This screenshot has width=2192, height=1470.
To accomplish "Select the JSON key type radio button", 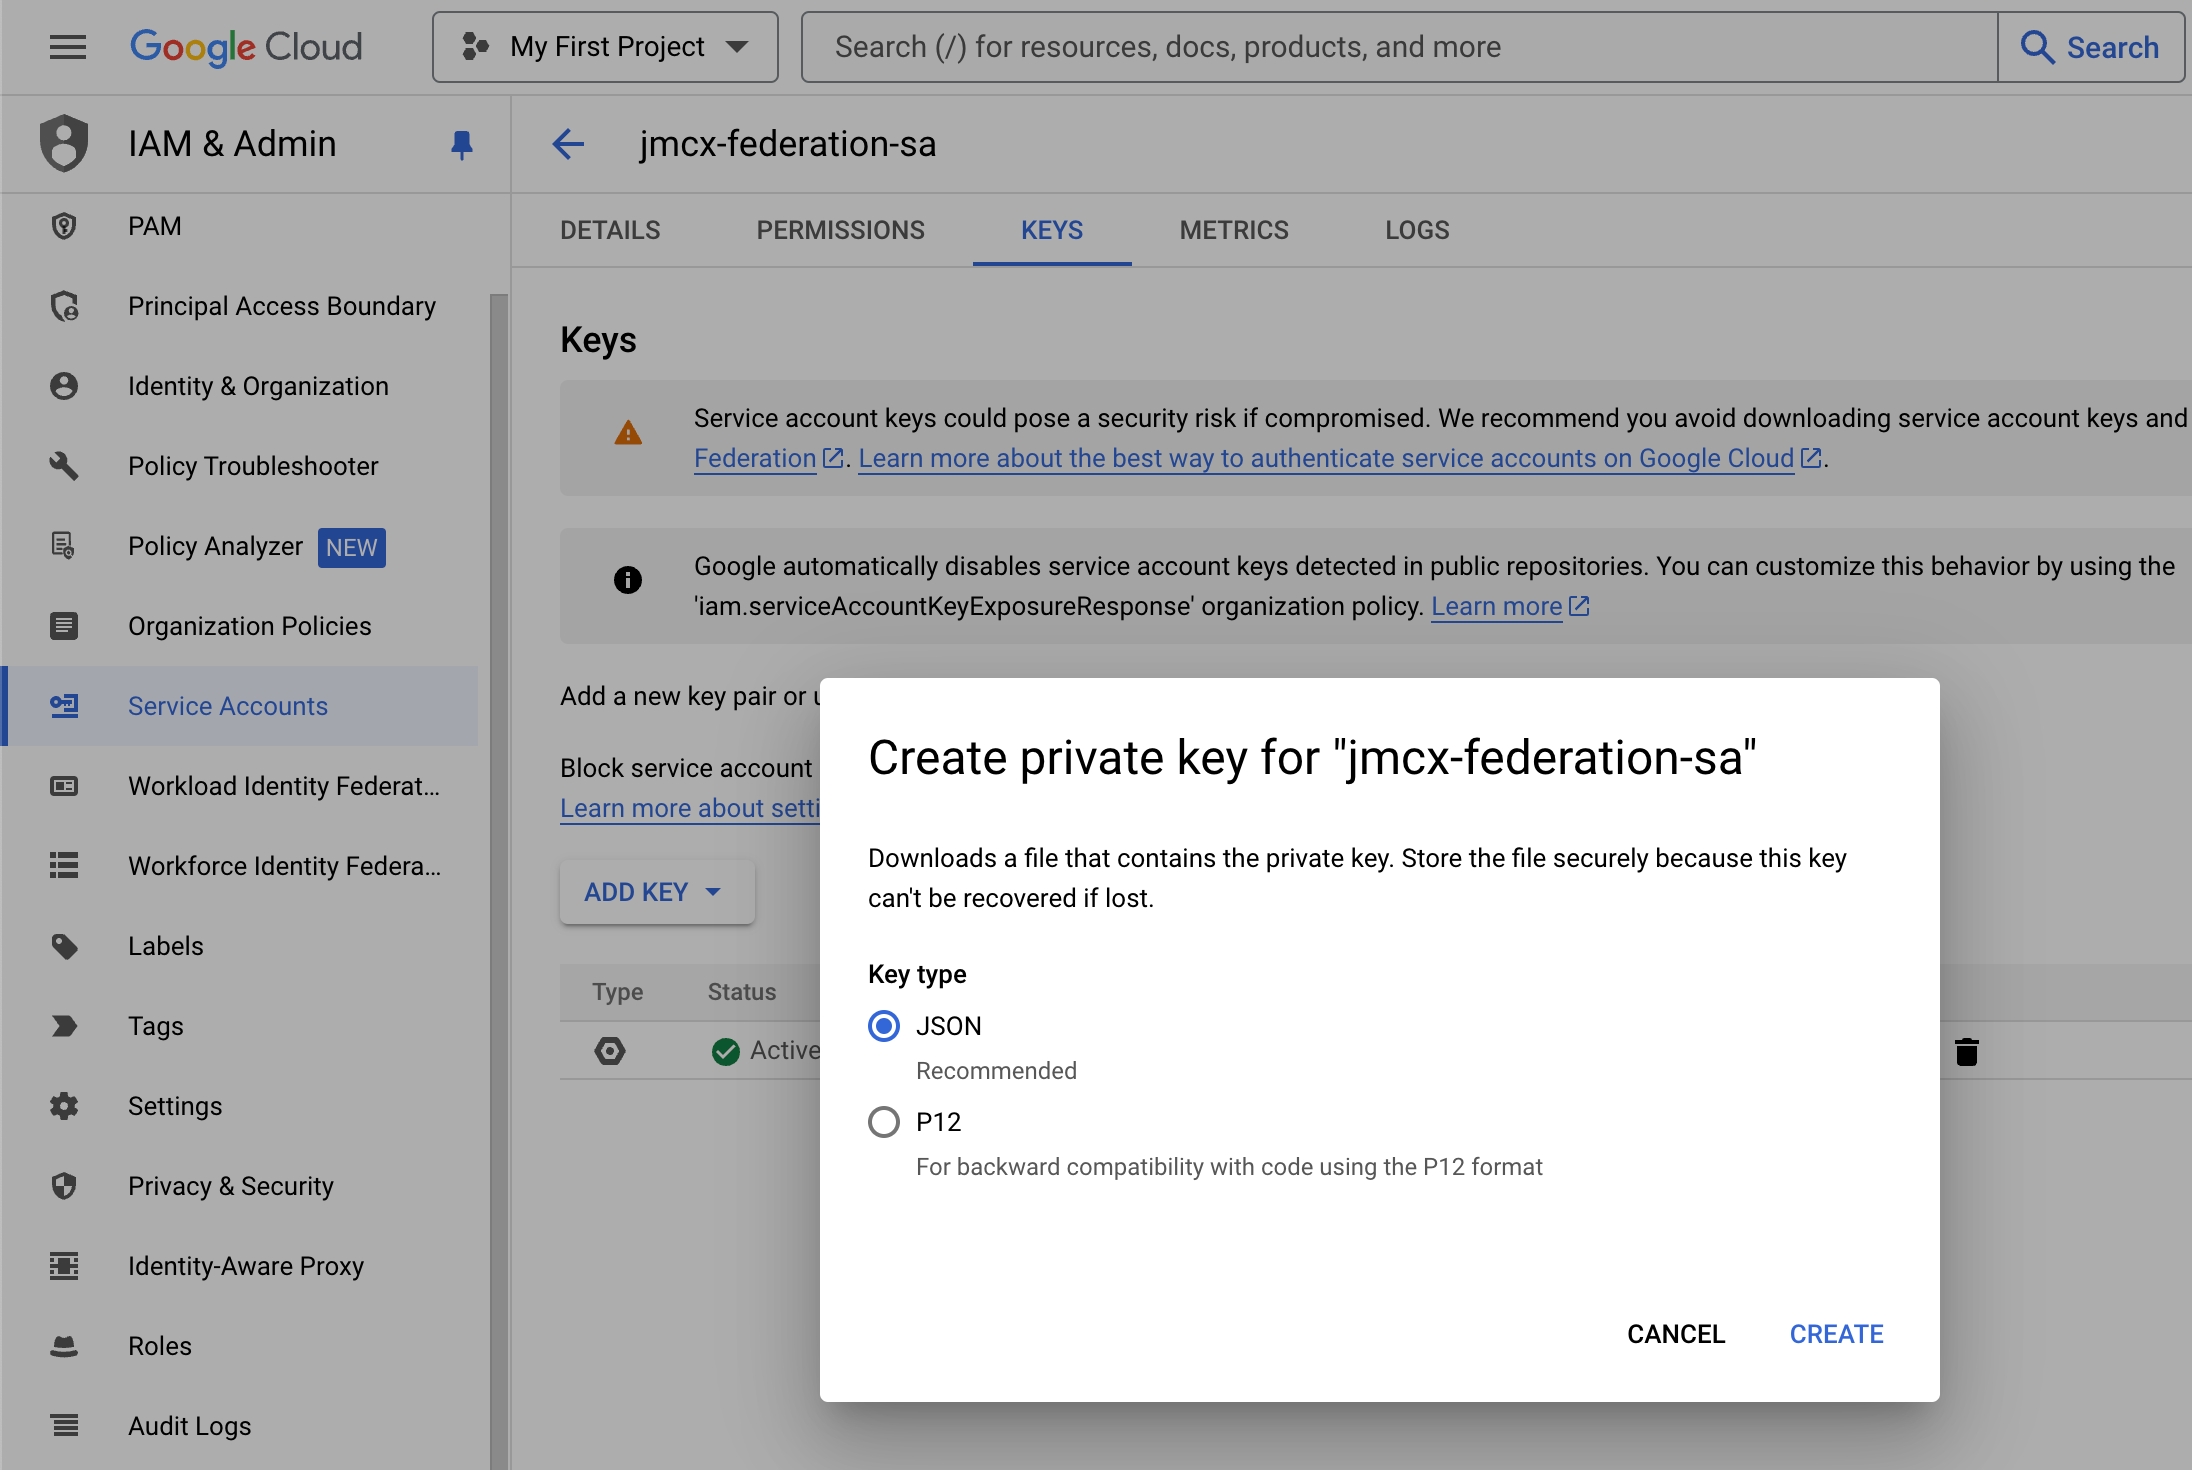I will coord(884,1026).
